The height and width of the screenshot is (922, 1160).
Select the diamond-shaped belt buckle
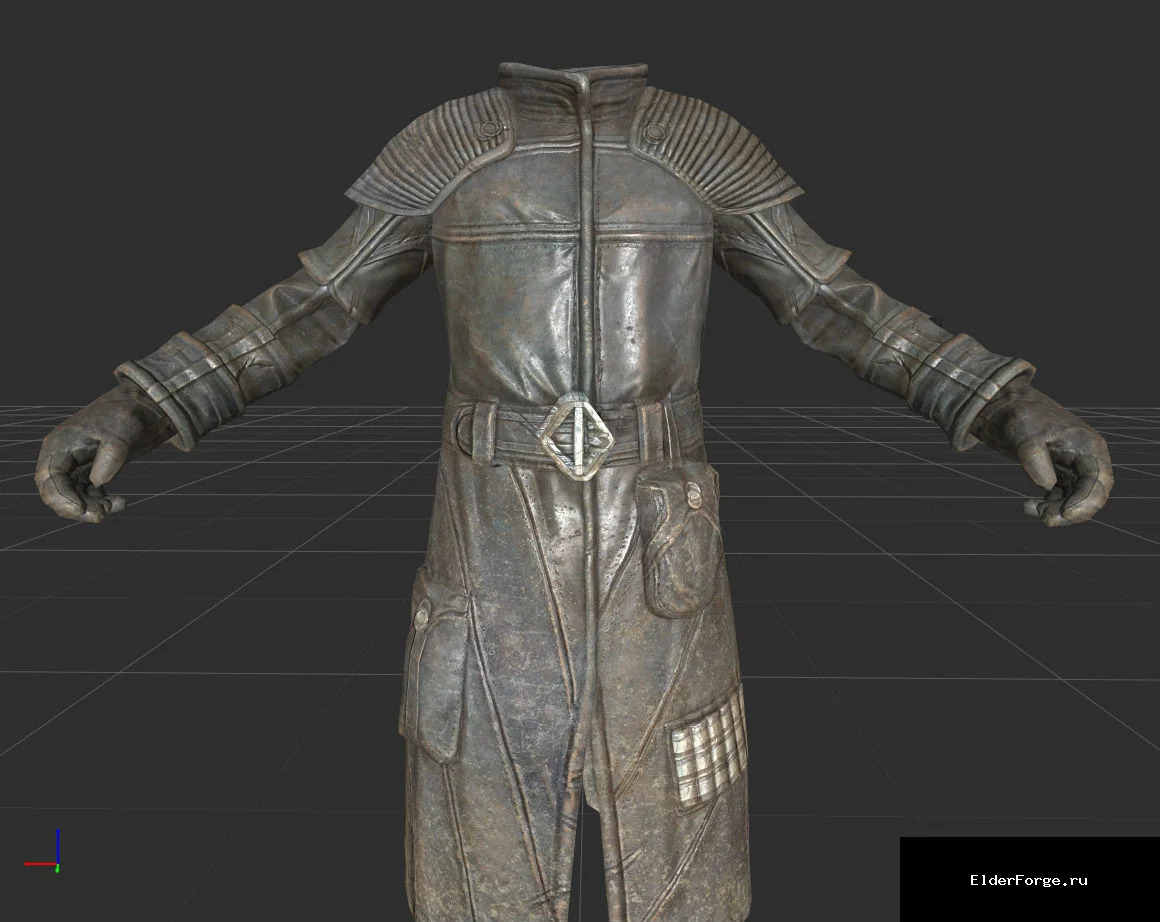click(575, 438)
